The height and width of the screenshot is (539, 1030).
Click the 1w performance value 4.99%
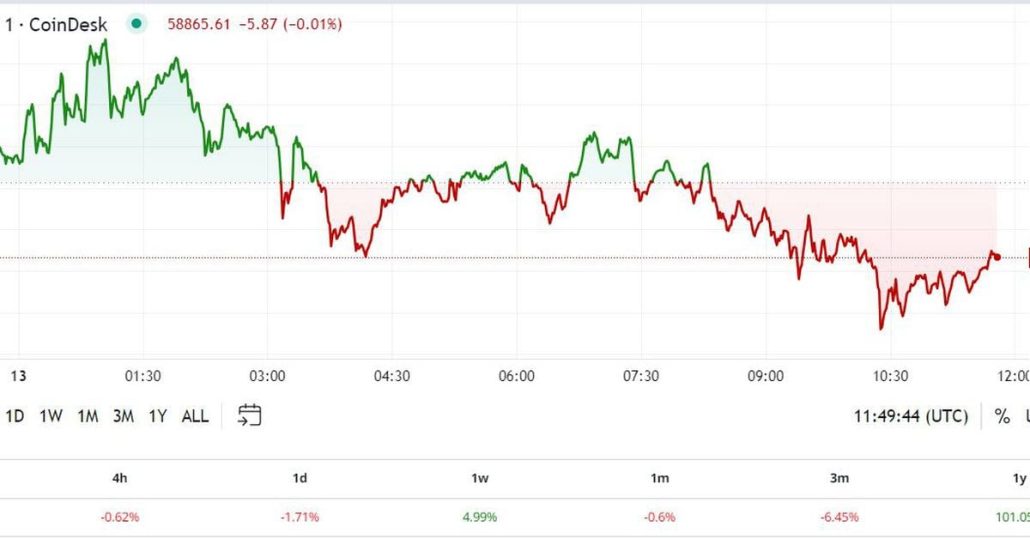click(x=480, y=517)
